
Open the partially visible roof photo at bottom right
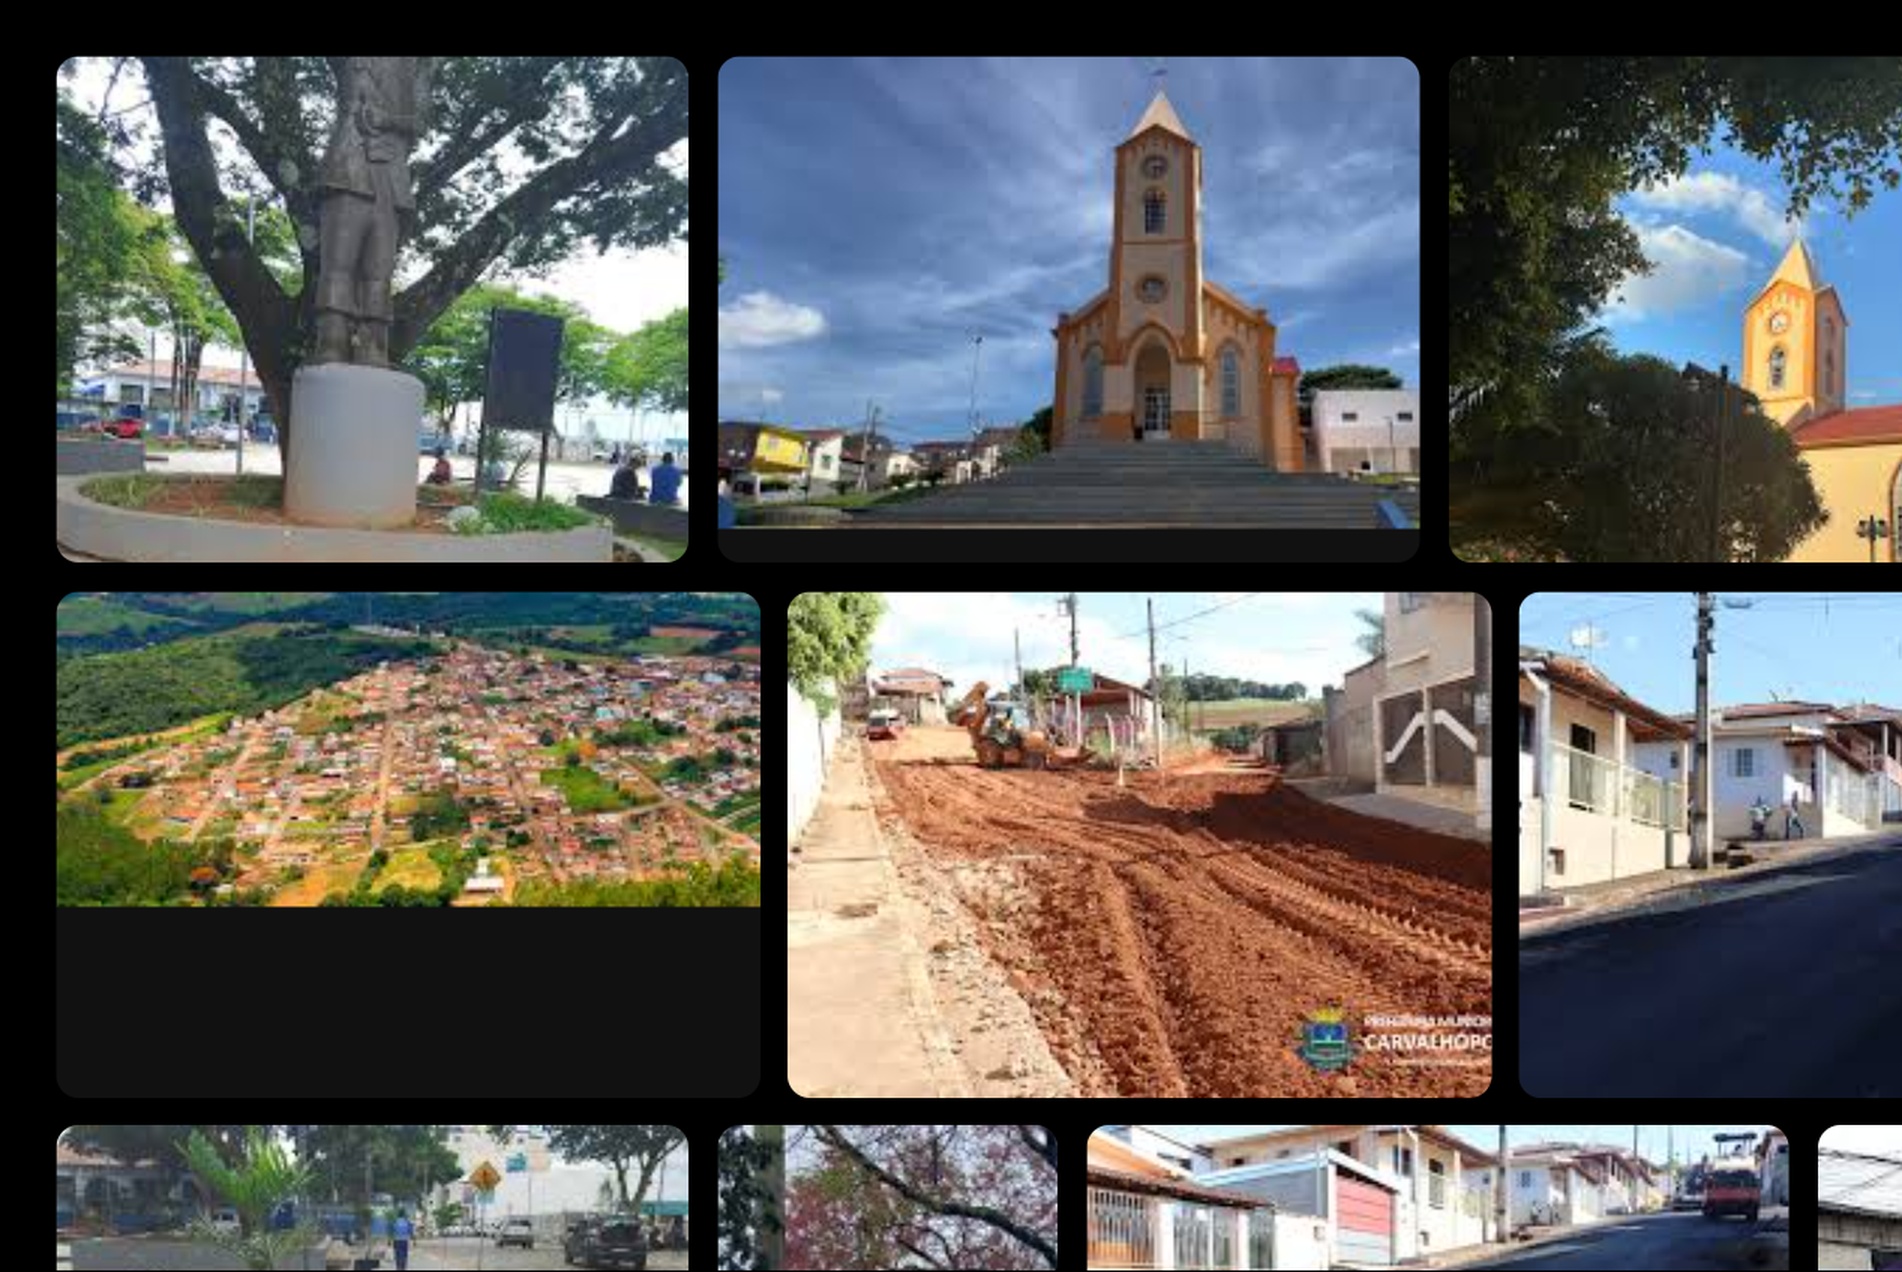[x=1860, y=1198]
